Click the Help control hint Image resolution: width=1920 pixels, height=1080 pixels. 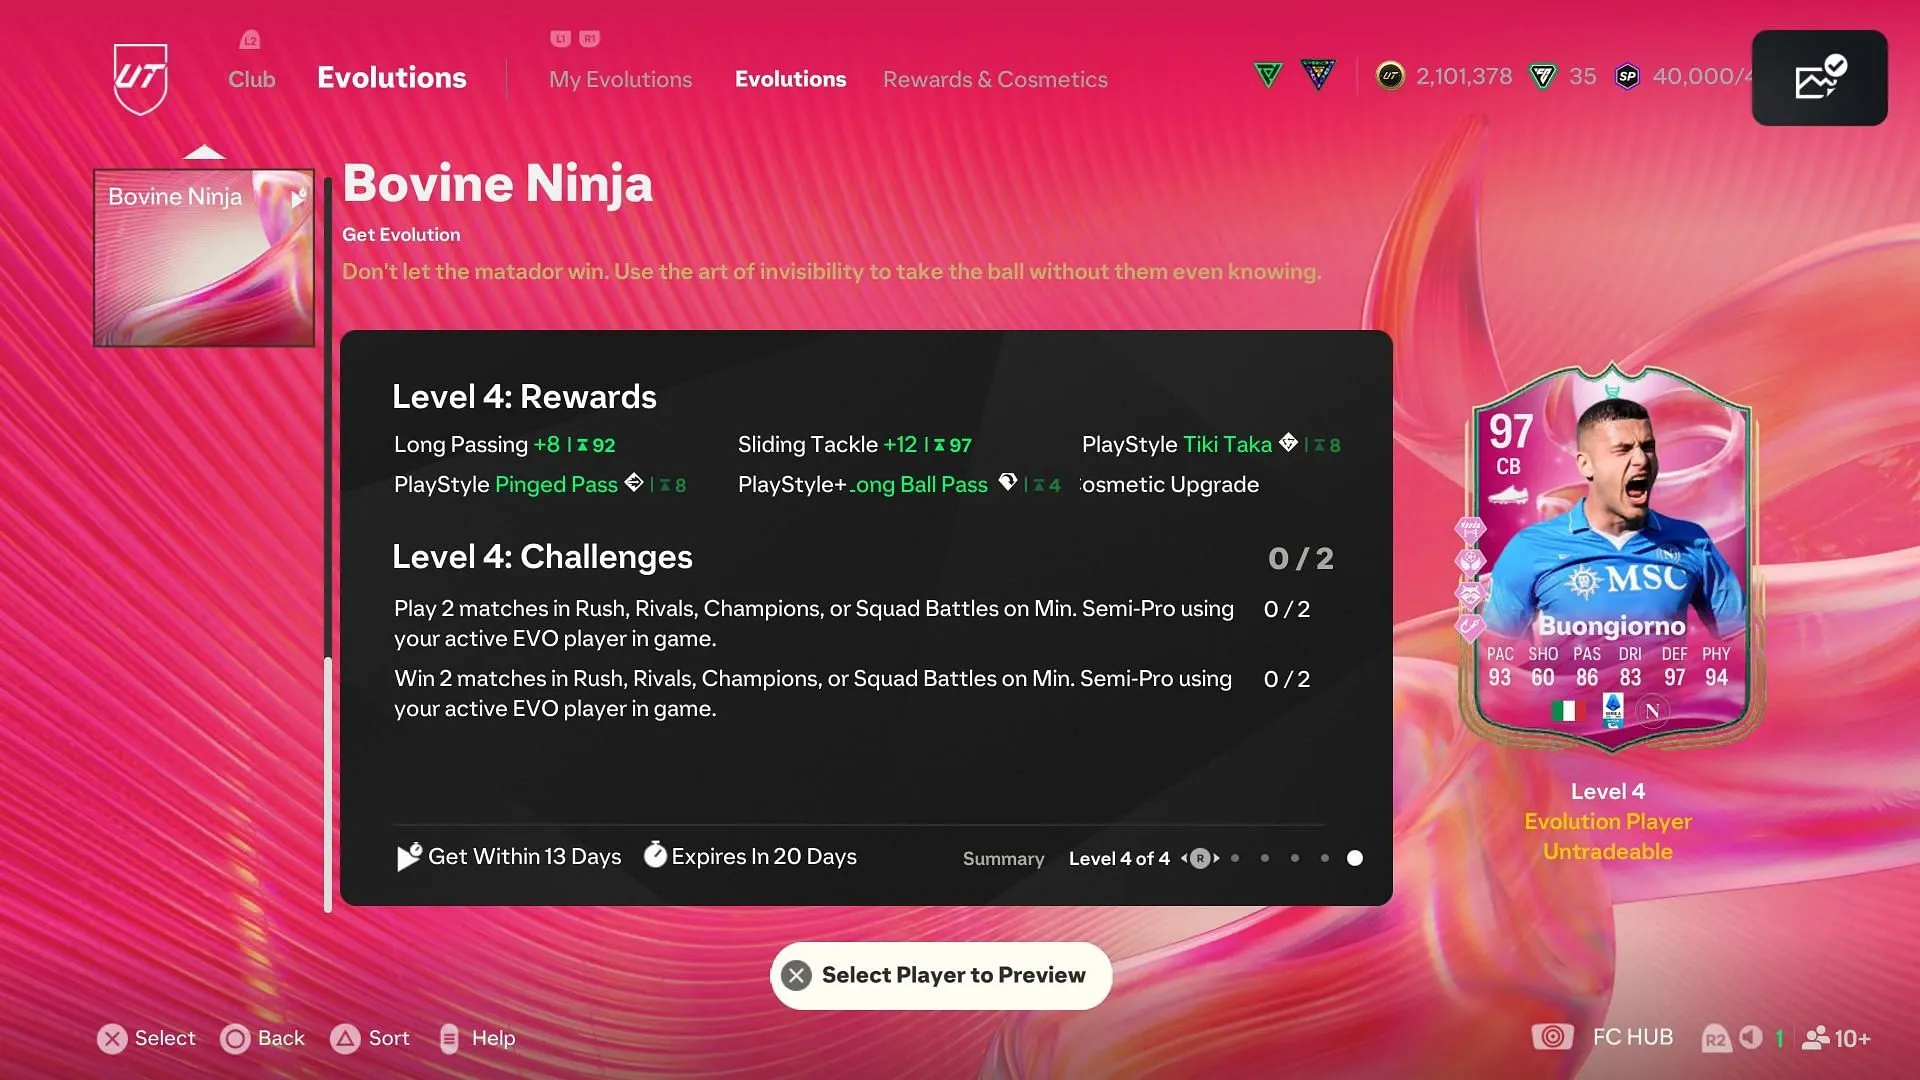point(477,1038)
